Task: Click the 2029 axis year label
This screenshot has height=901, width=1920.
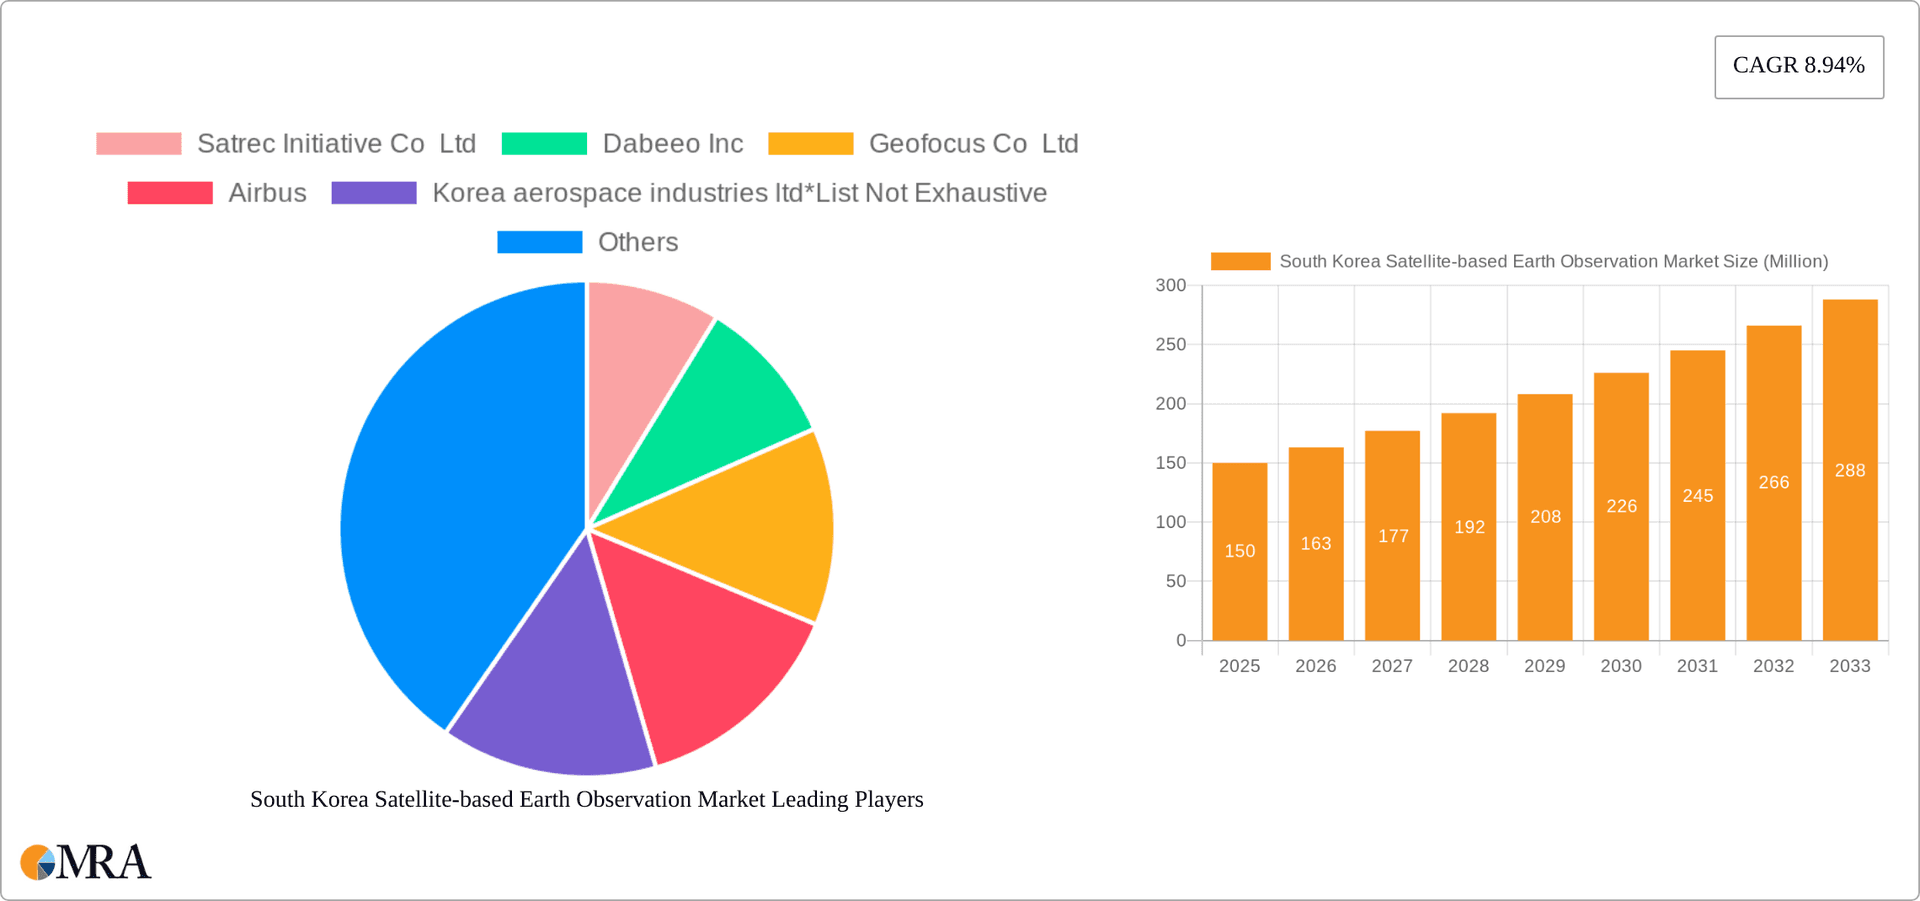Action: tap(1544, 666)
